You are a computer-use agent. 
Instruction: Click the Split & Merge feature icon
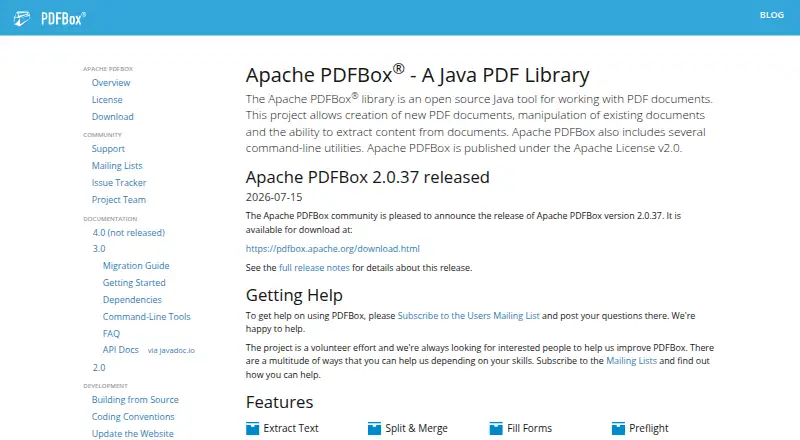(x=374, y=428)
